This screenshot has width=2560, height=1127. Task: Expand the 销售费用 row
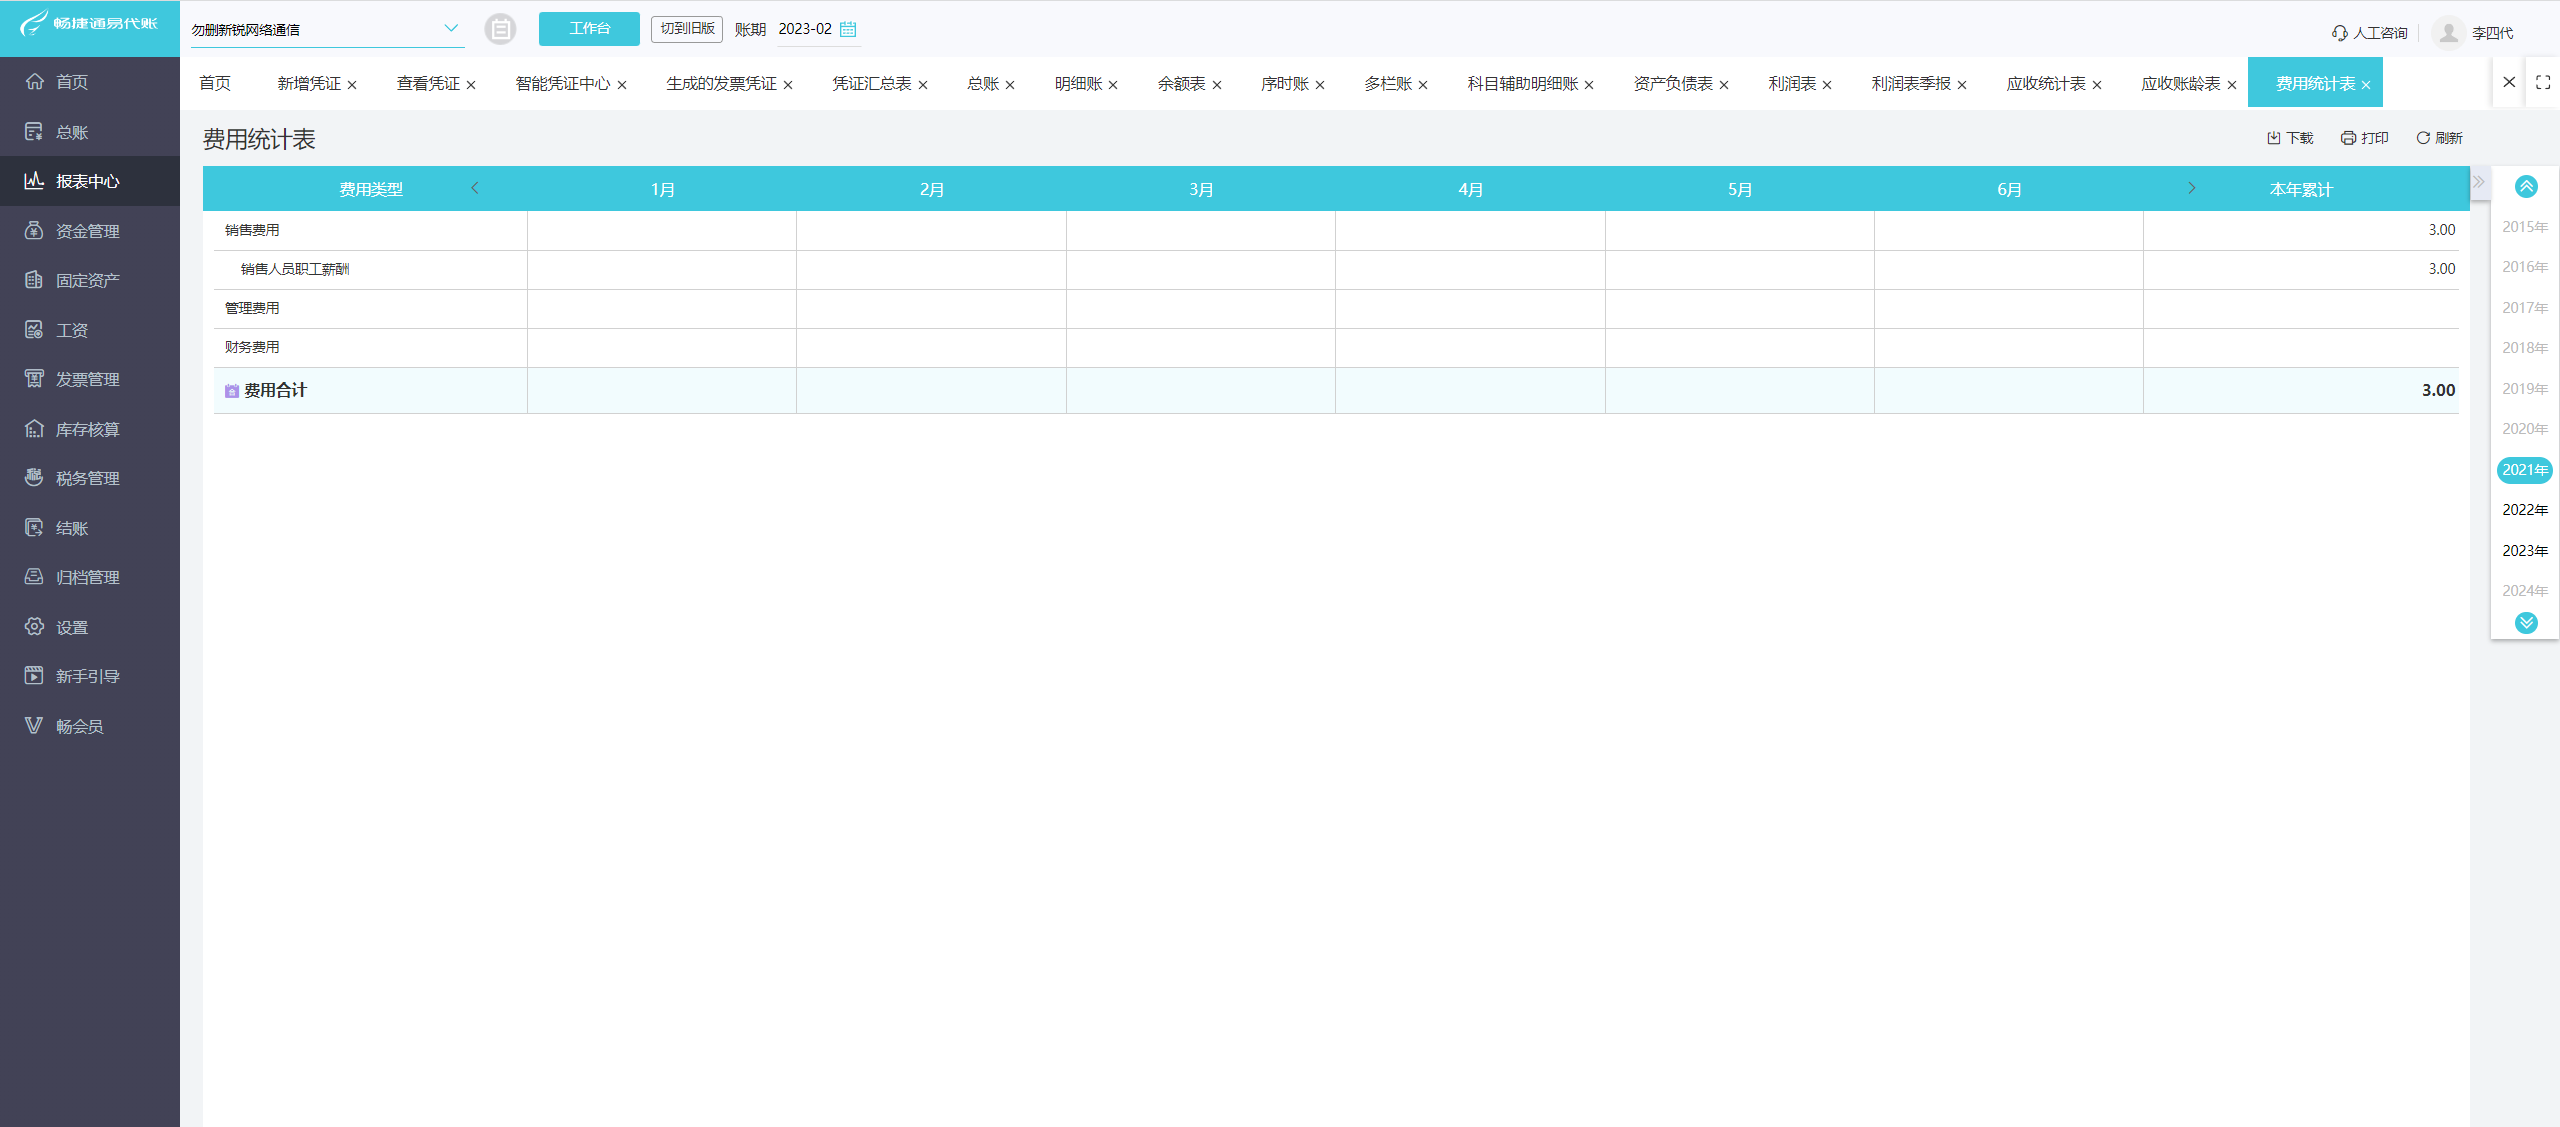pos(251,229)
